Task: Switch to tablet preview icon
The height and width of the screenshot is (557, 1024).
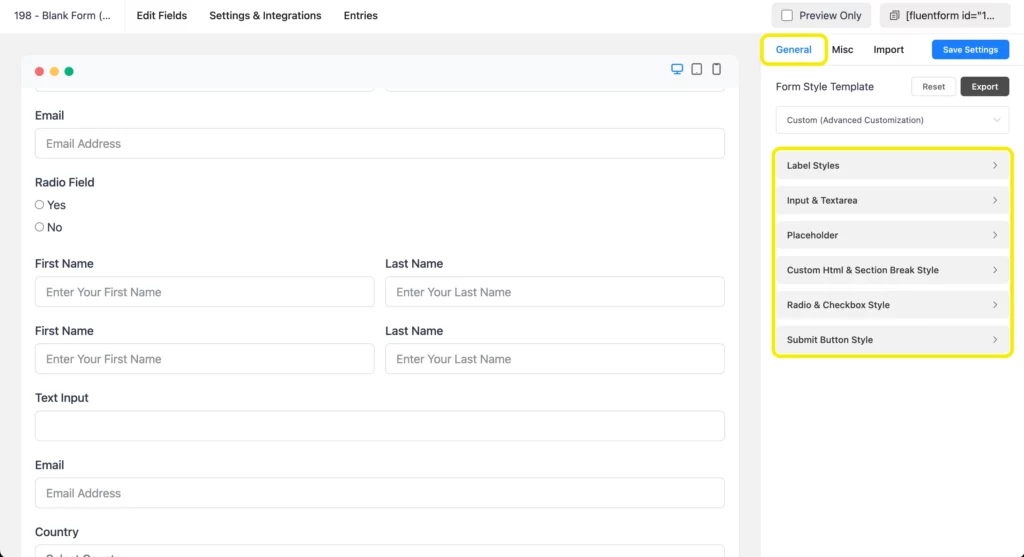Action: pyautogui.click(x=697, y=70)
